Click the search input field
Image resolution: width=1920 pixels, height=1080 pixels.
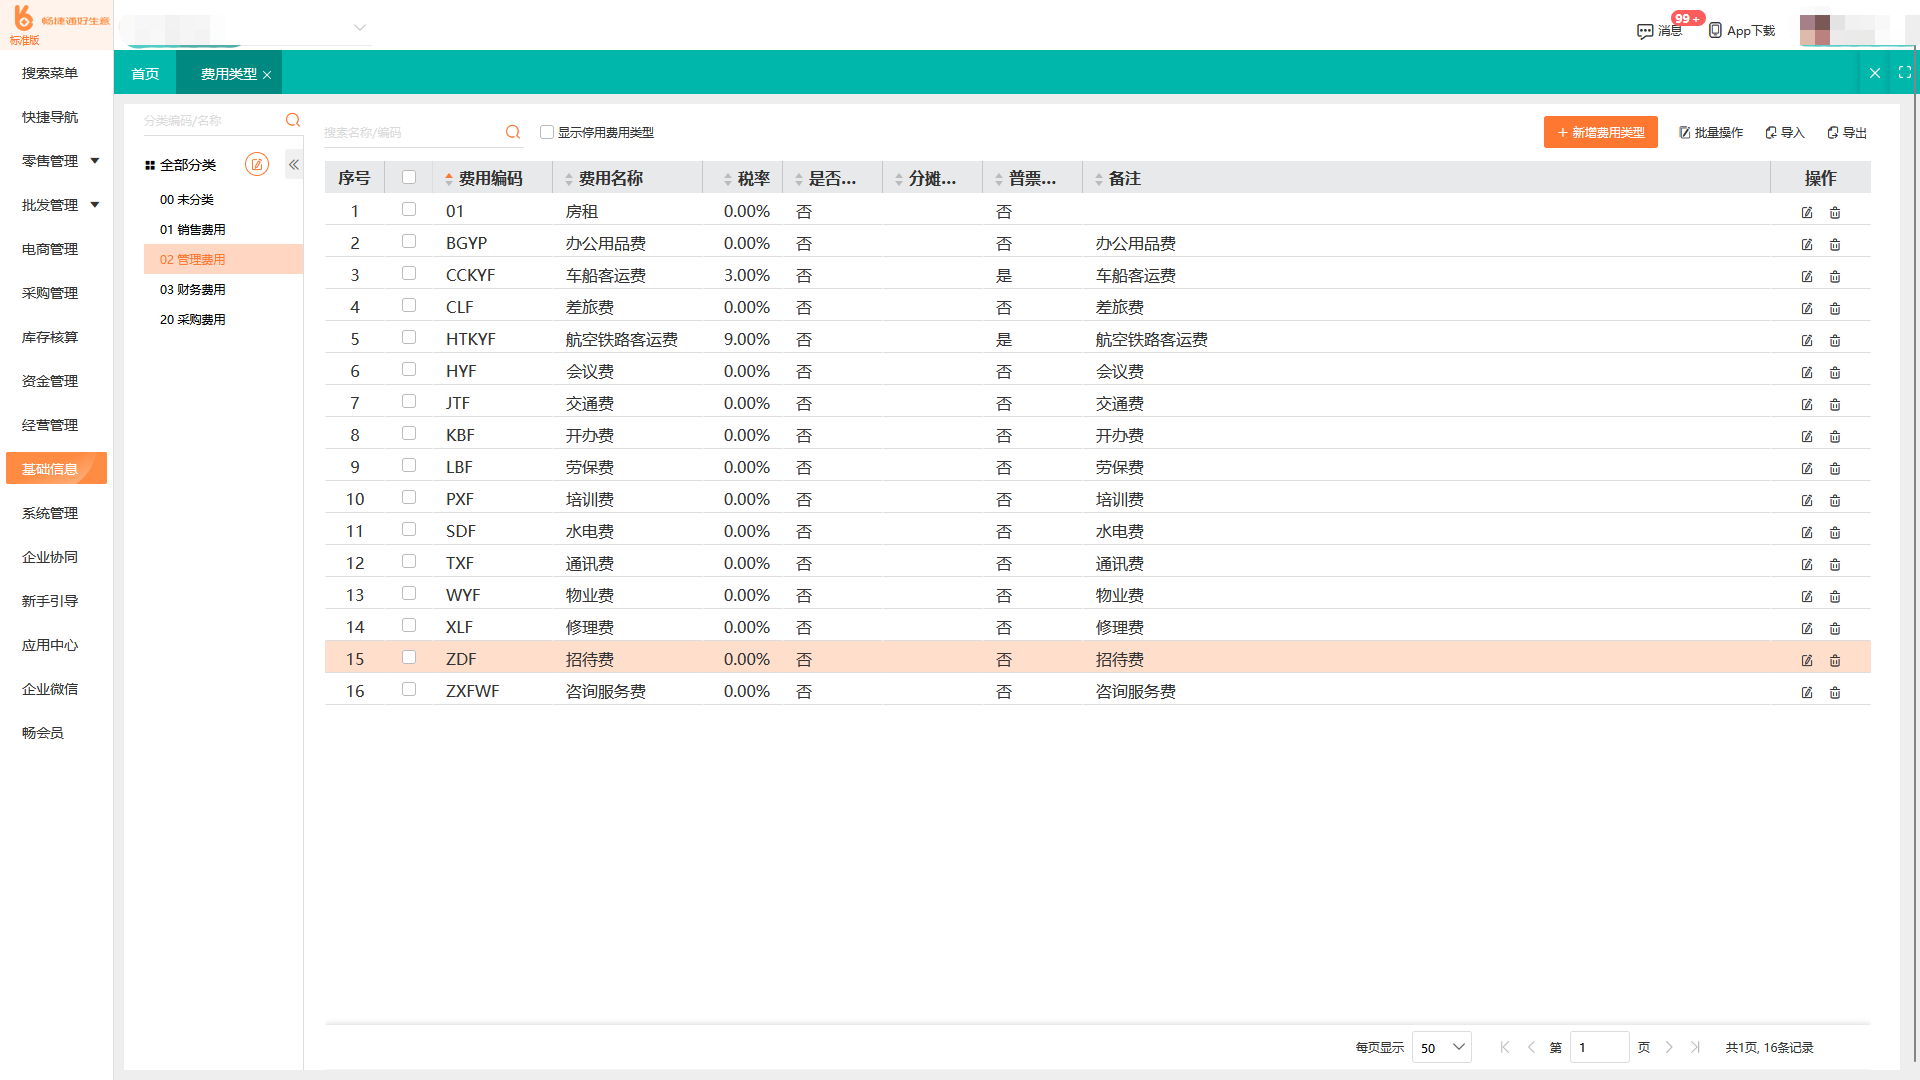tap(409, 131)
